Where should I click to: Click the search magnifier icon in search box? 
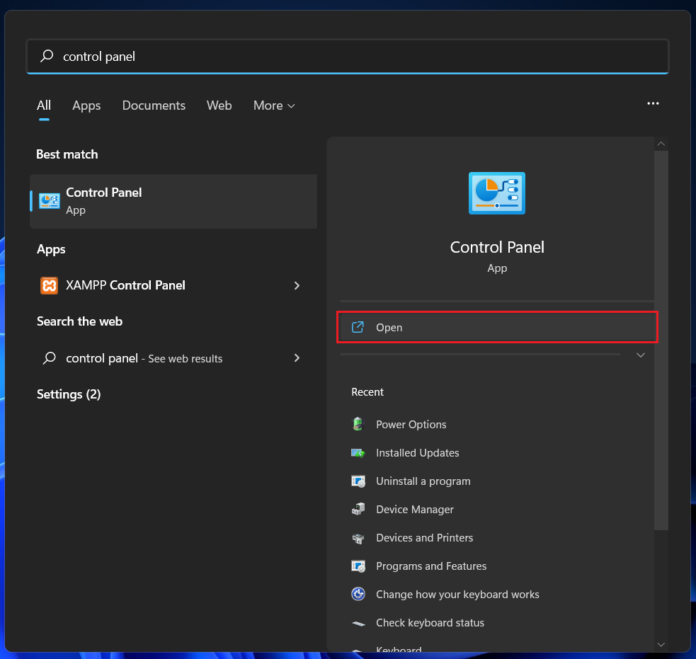coord(47,56)
